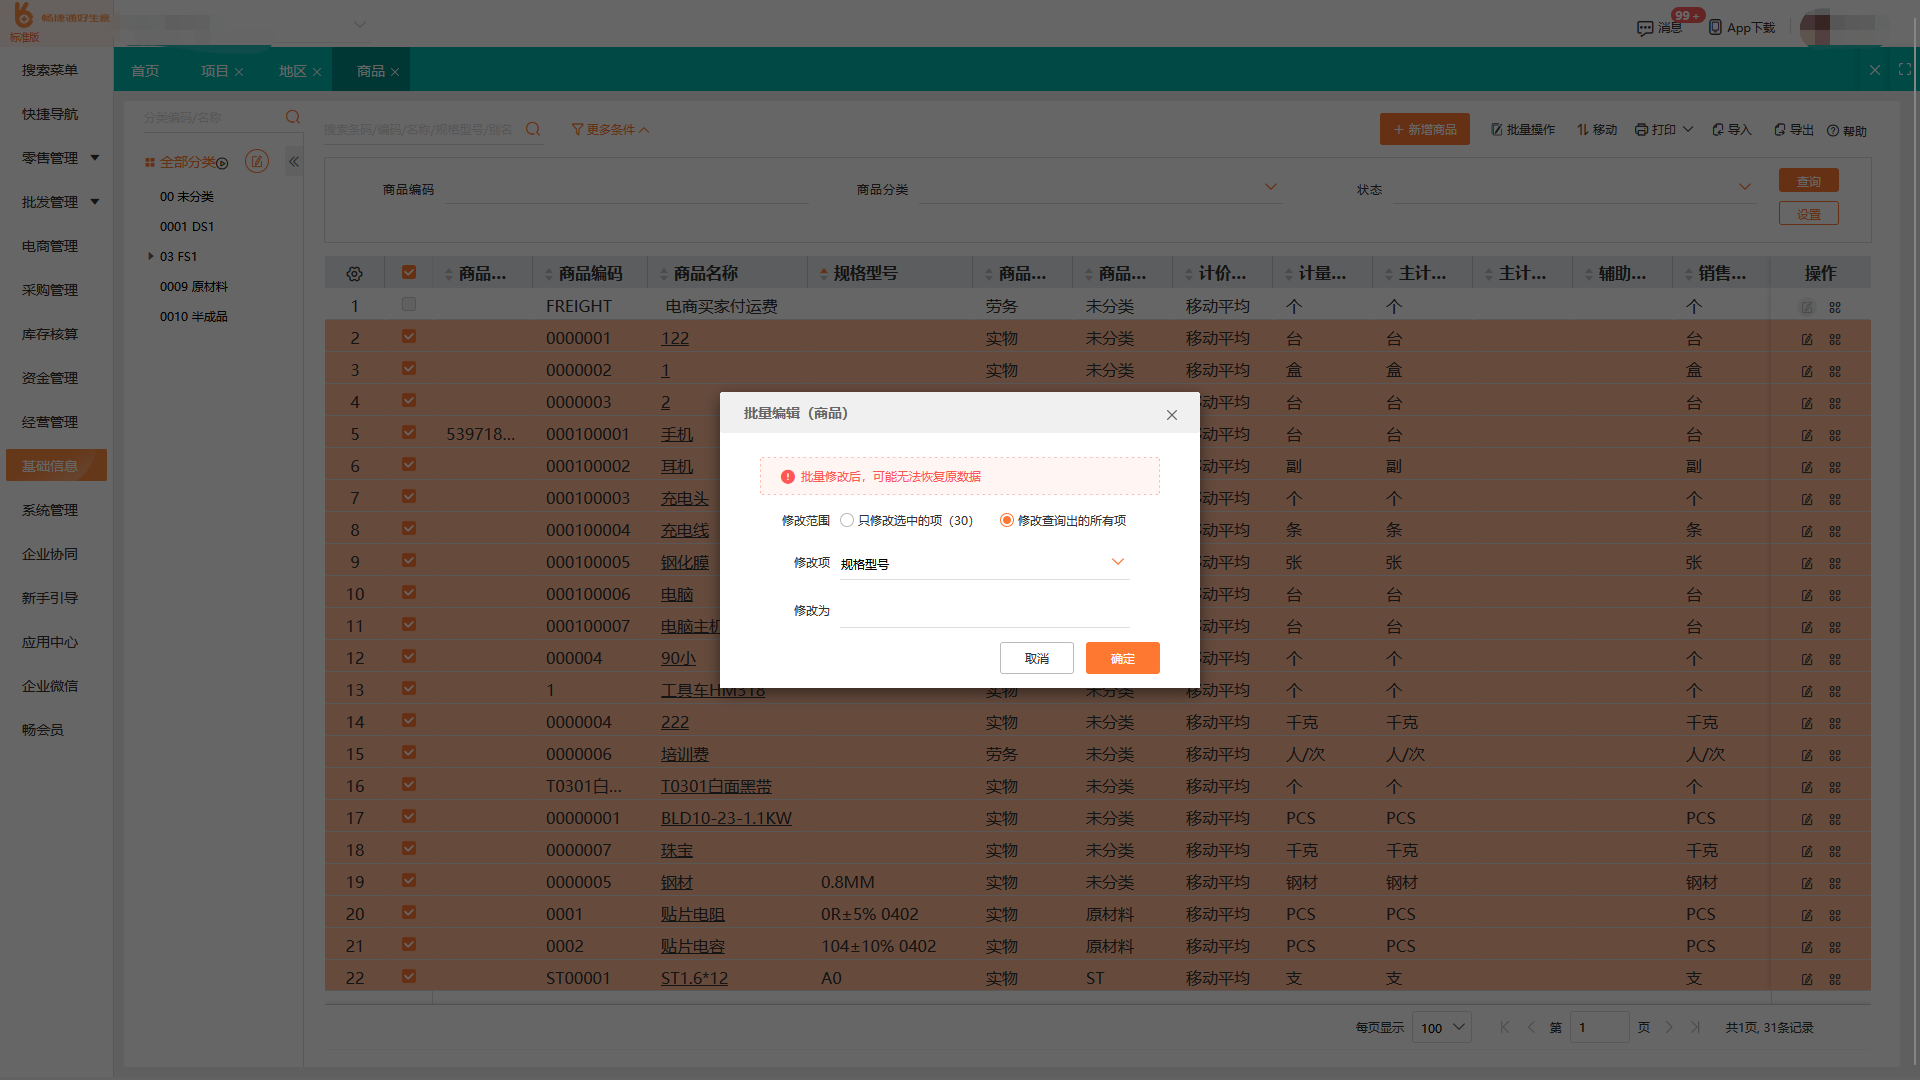Click the import icon in toolbar
This screenshot has width=1920, height=1080.
pos(1729,128)
